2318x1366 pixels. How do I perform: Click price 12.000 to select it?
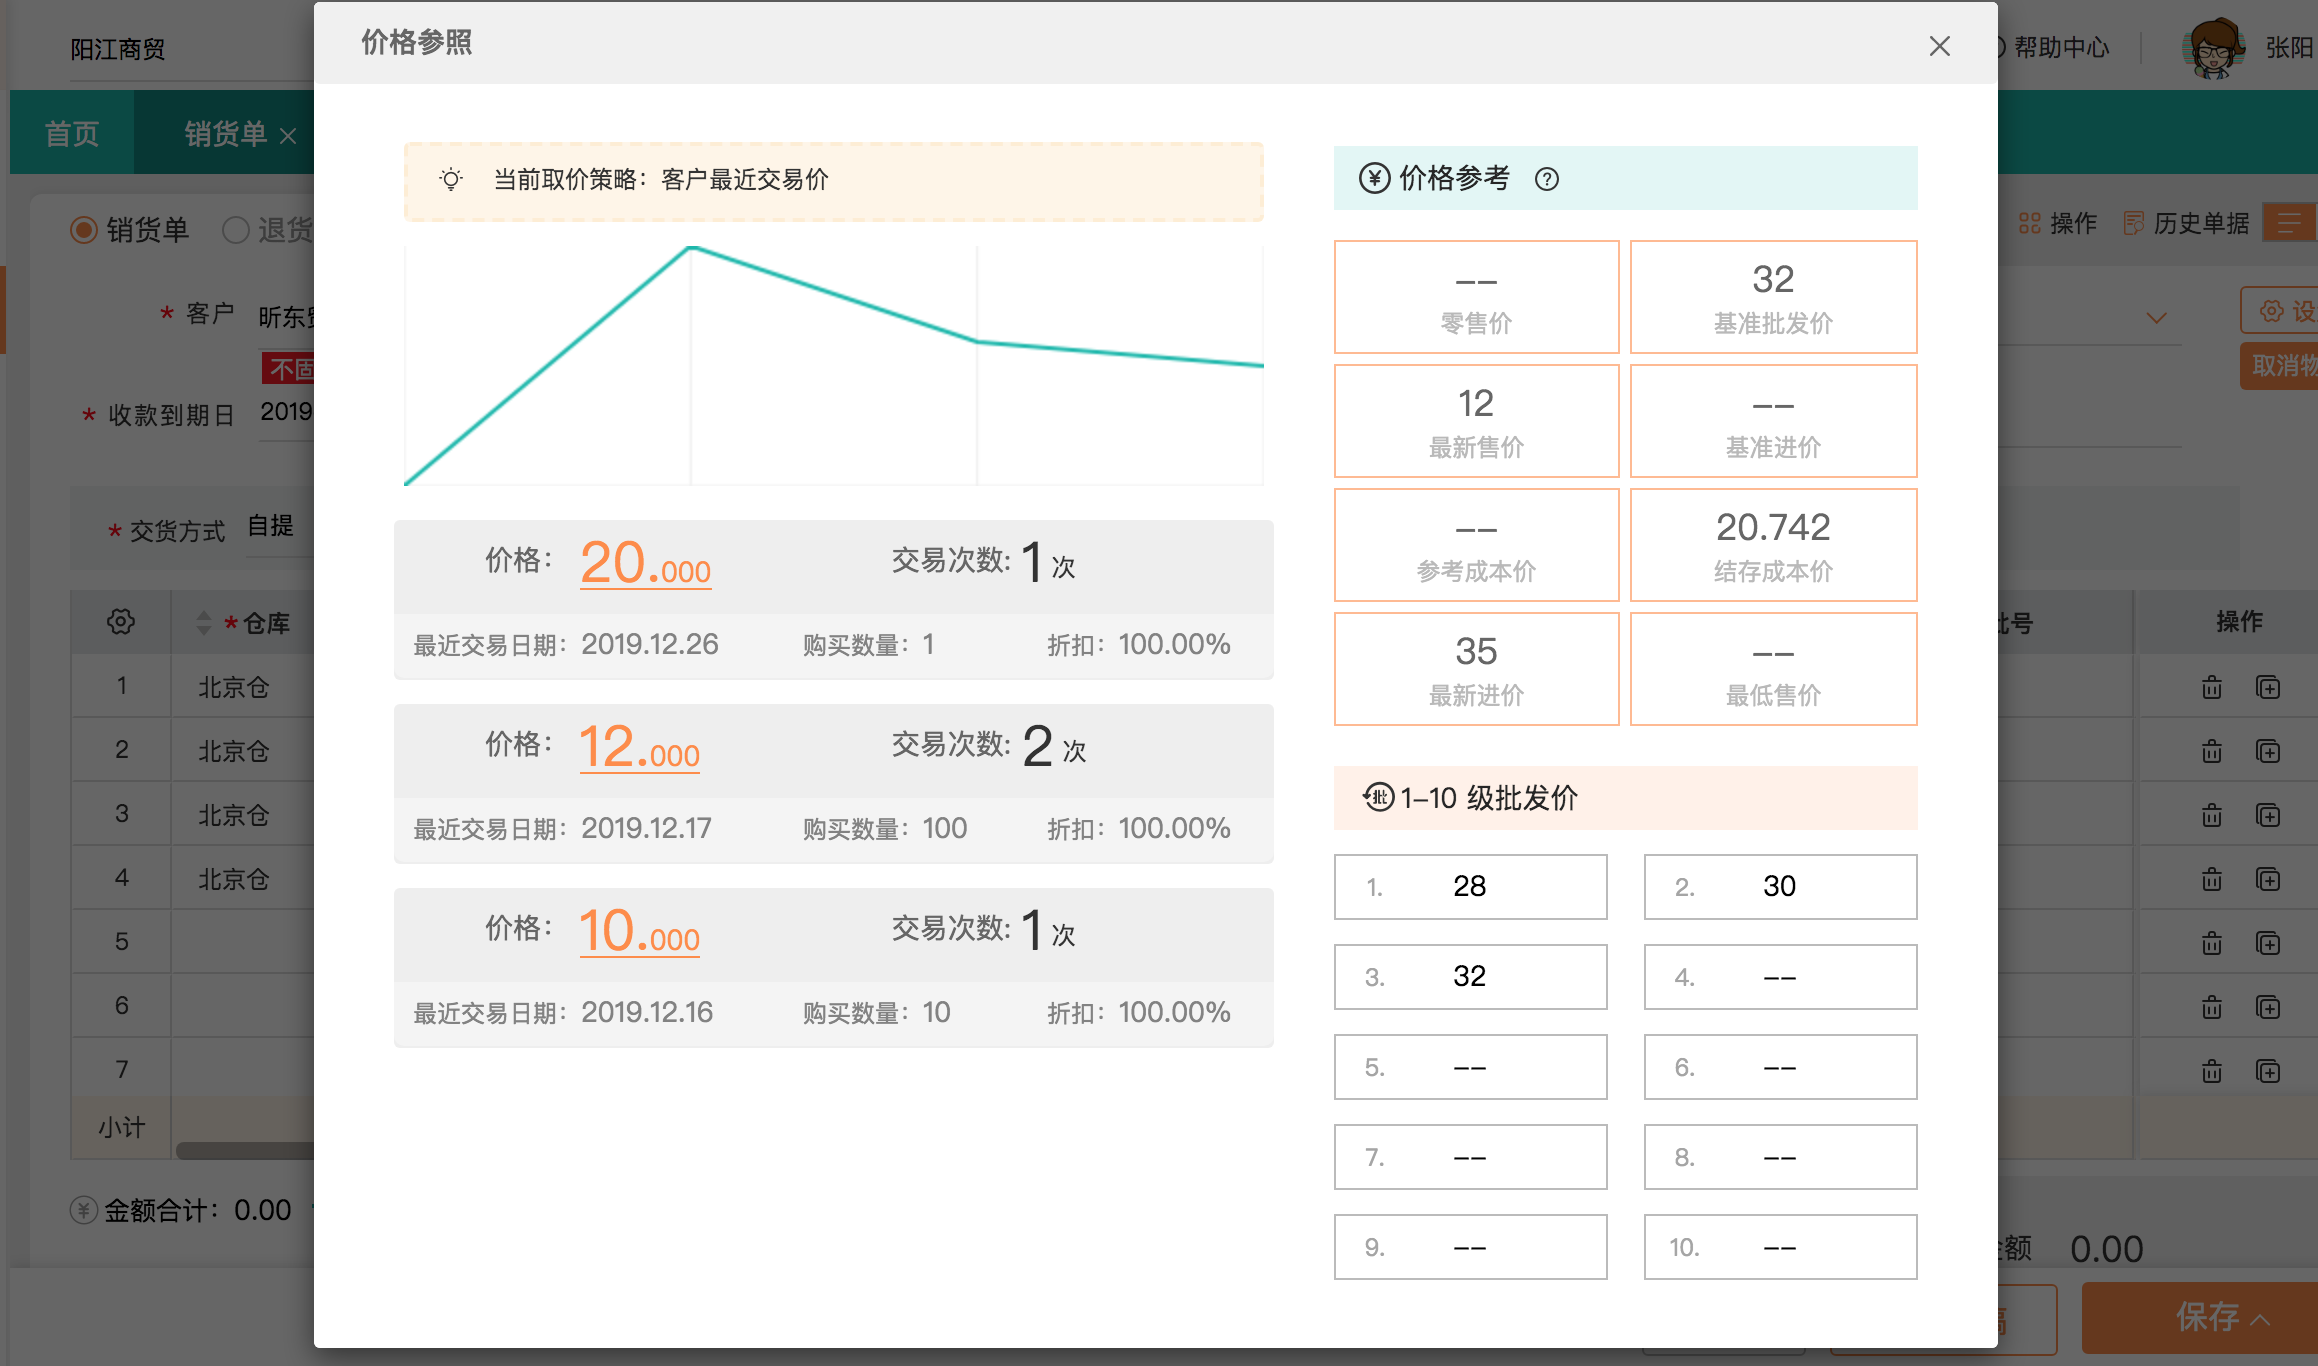(640, 750)
